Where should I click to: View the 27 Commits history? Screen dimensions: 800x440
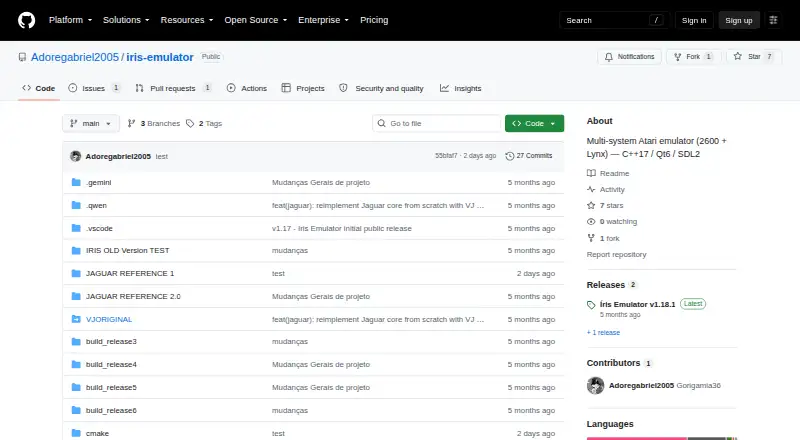click(529, 156)
